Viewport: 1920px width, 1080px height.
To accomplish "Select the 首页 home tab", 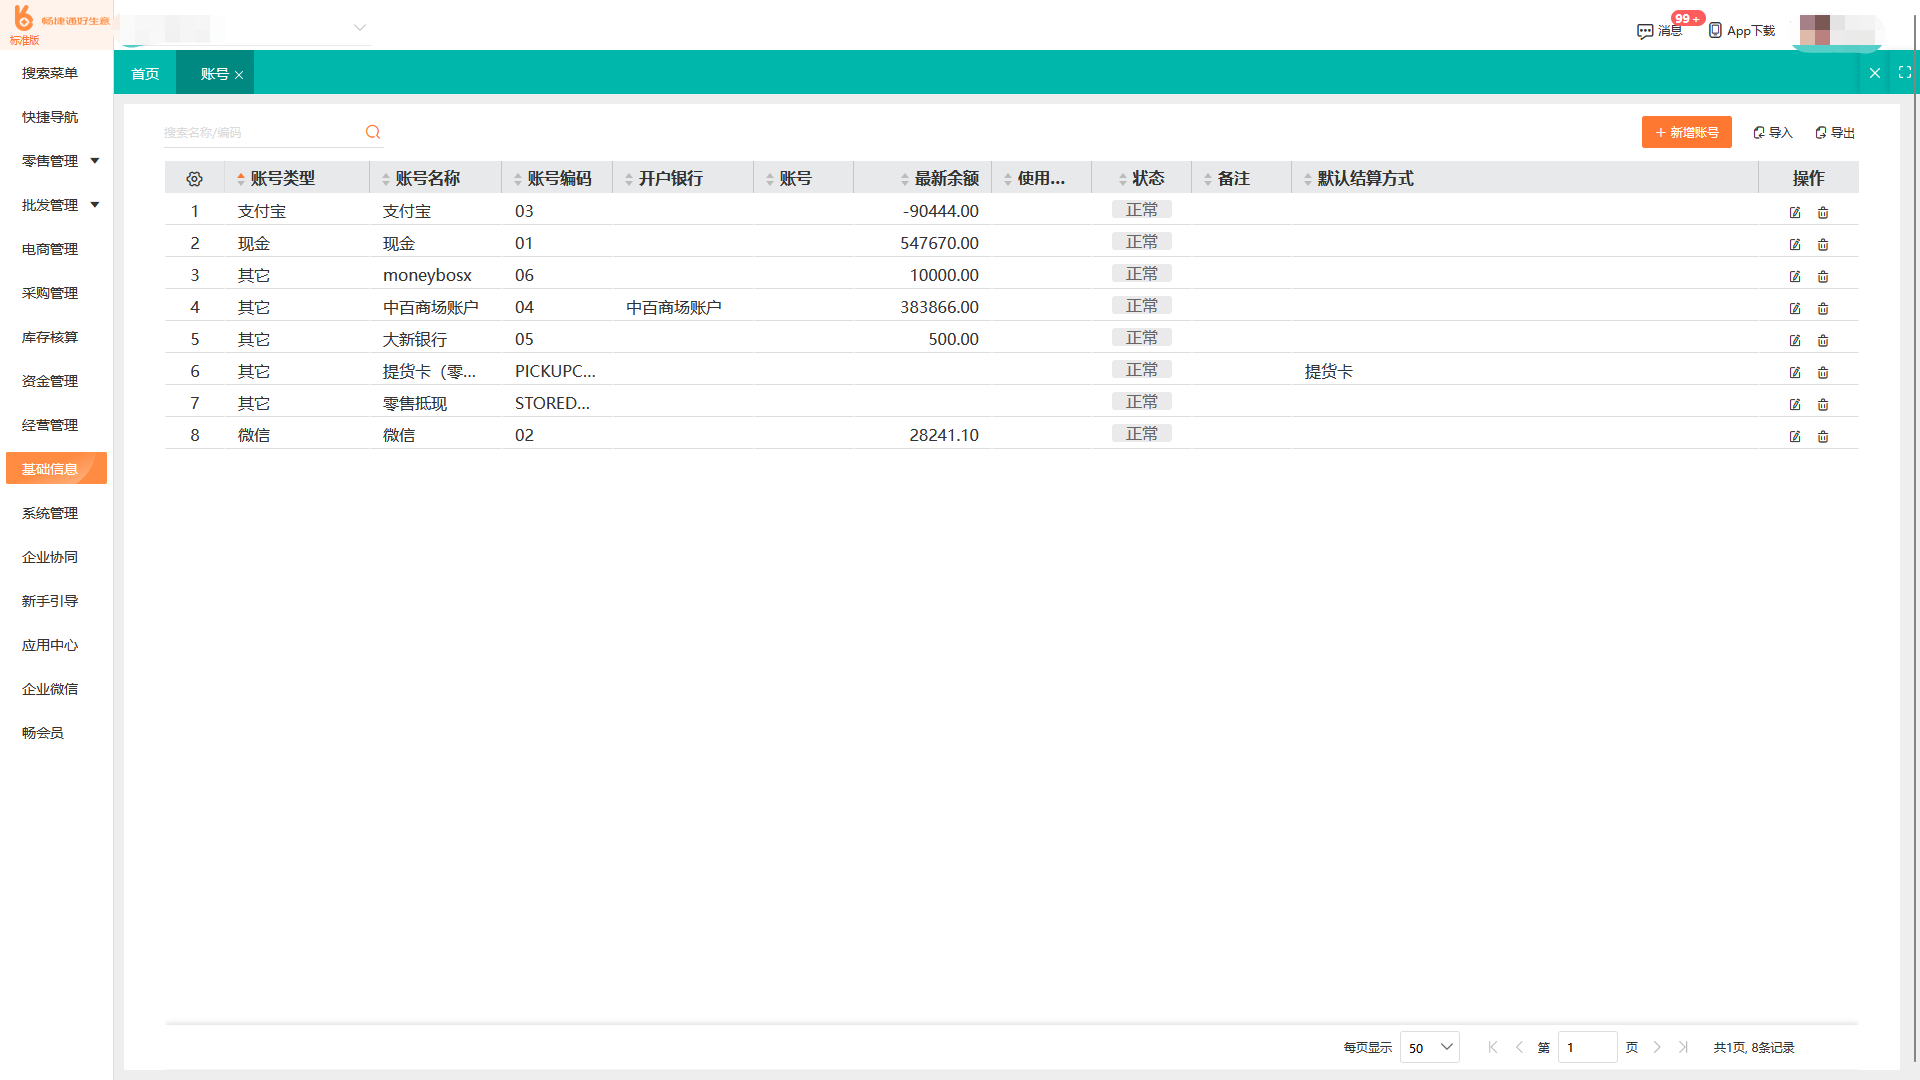I will [146, 73].
